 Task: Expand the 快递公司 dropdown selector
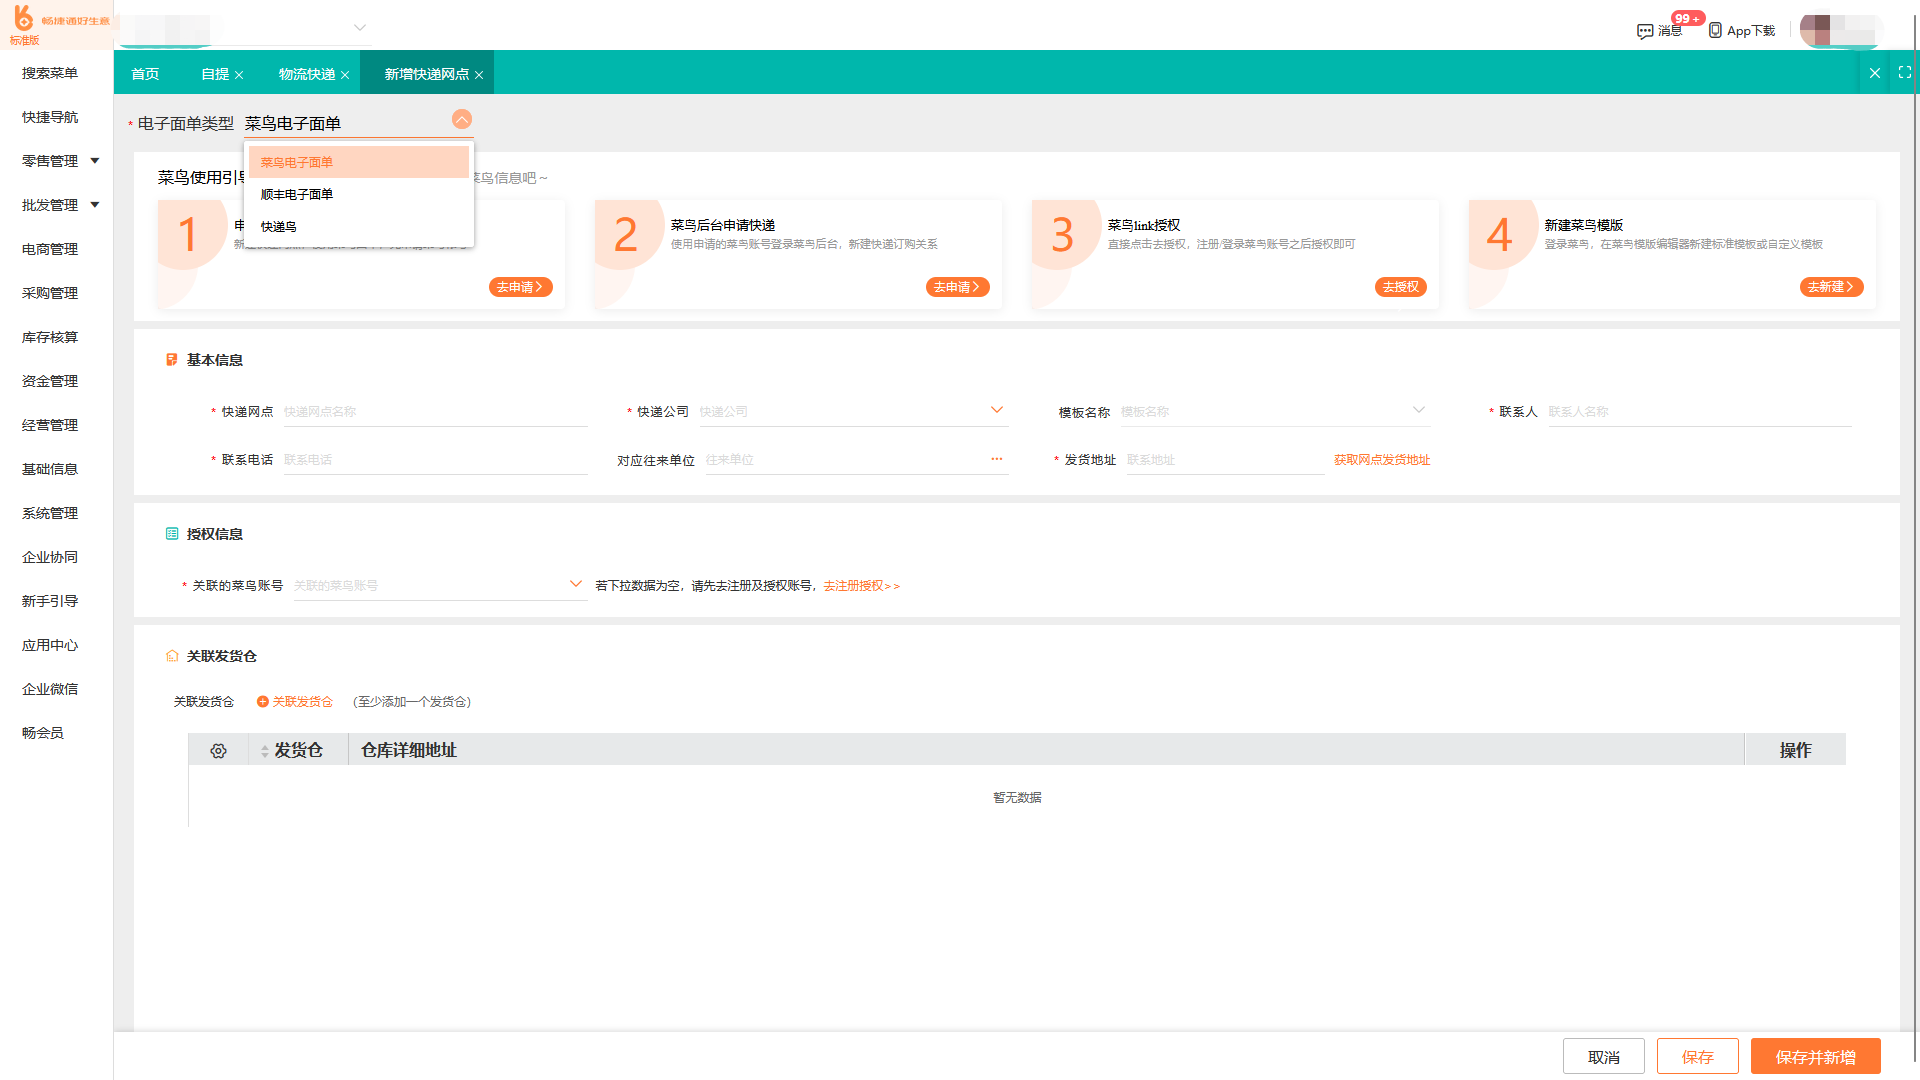click(998, 410)
